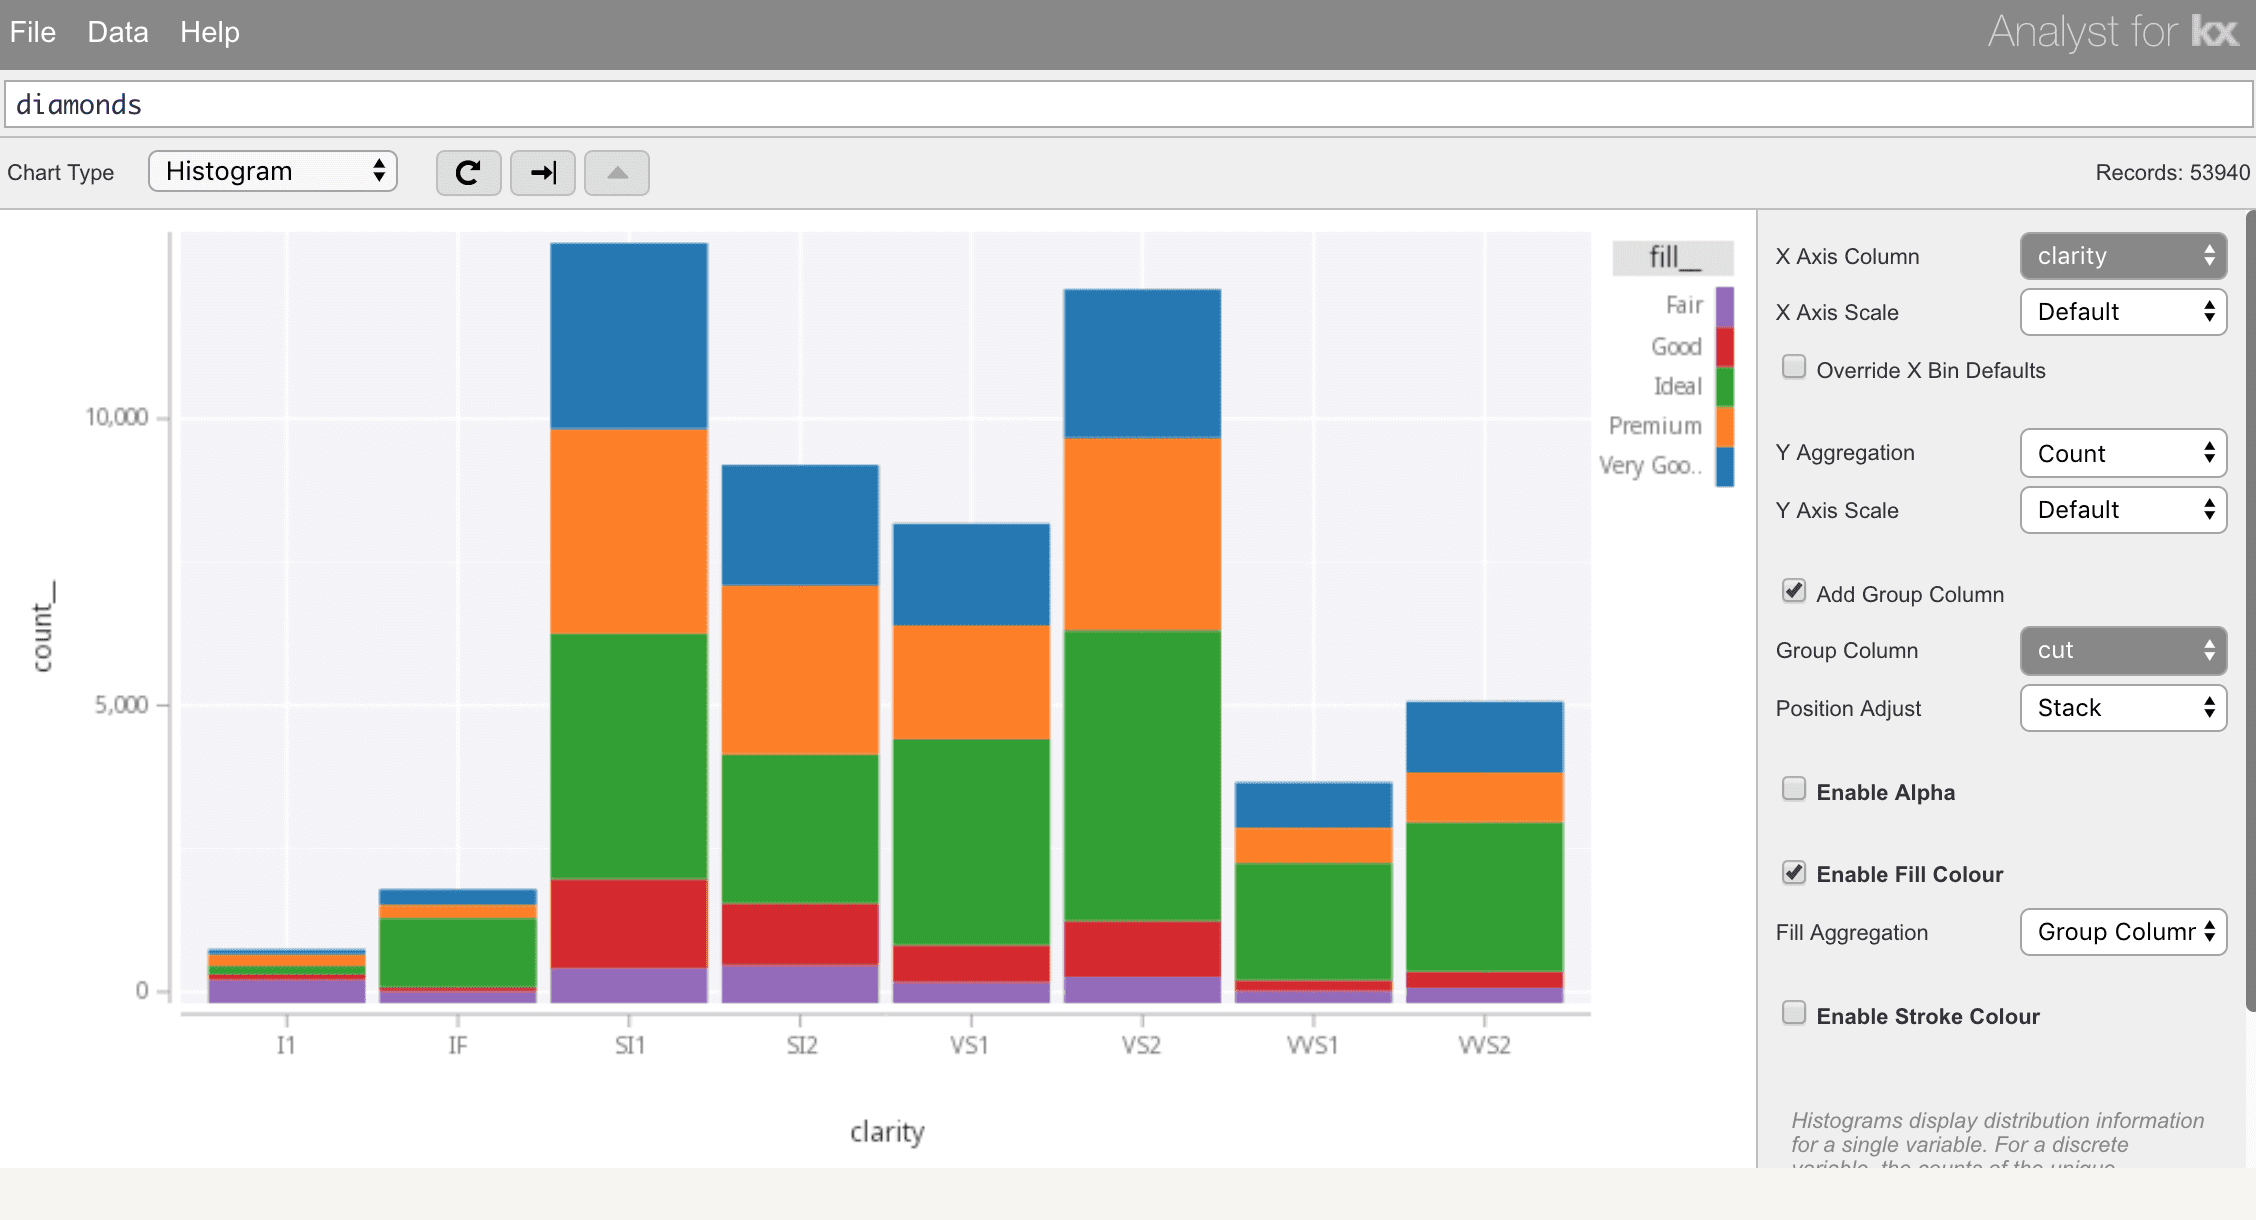
Task: Click the Very Good blue legend swatch
Action: (1725, 466)
